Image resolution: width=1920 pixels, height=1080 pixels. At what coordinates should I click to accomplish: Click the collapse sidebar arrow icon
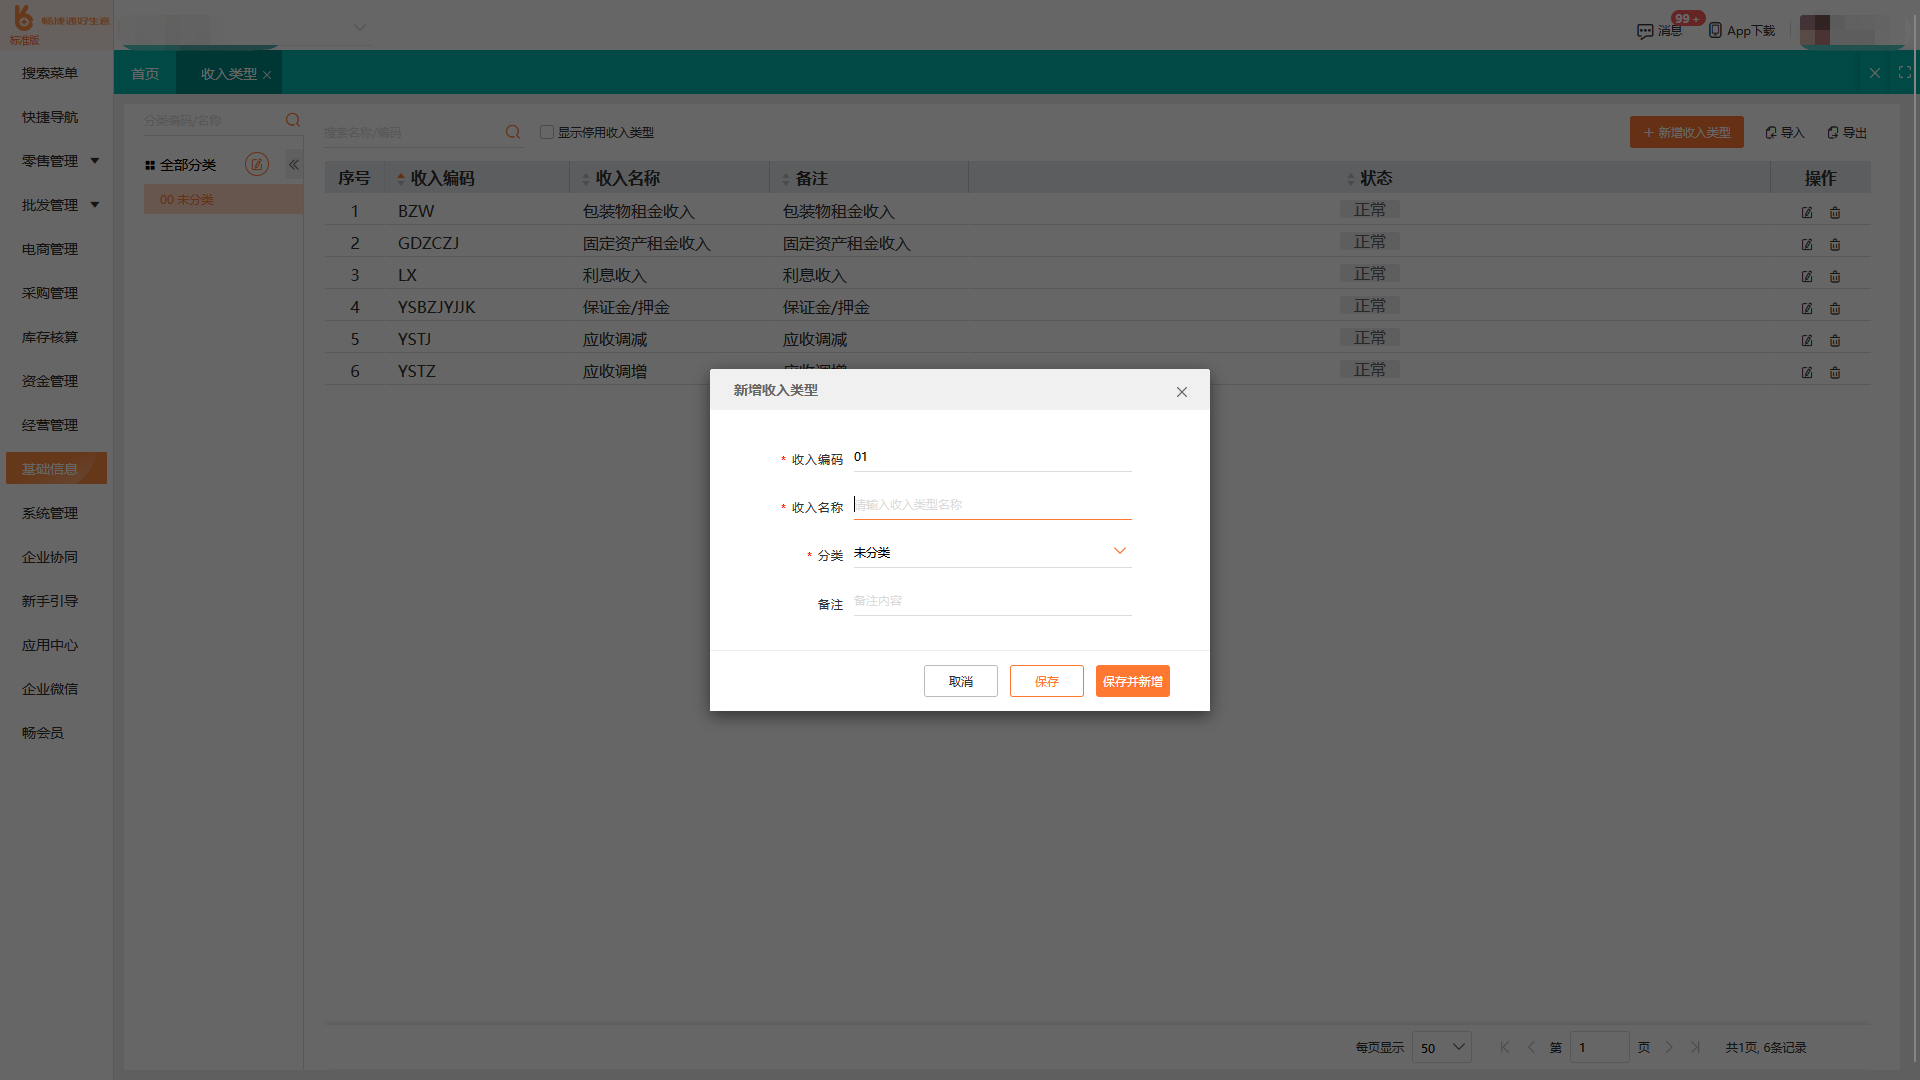[x=294, y=165]
